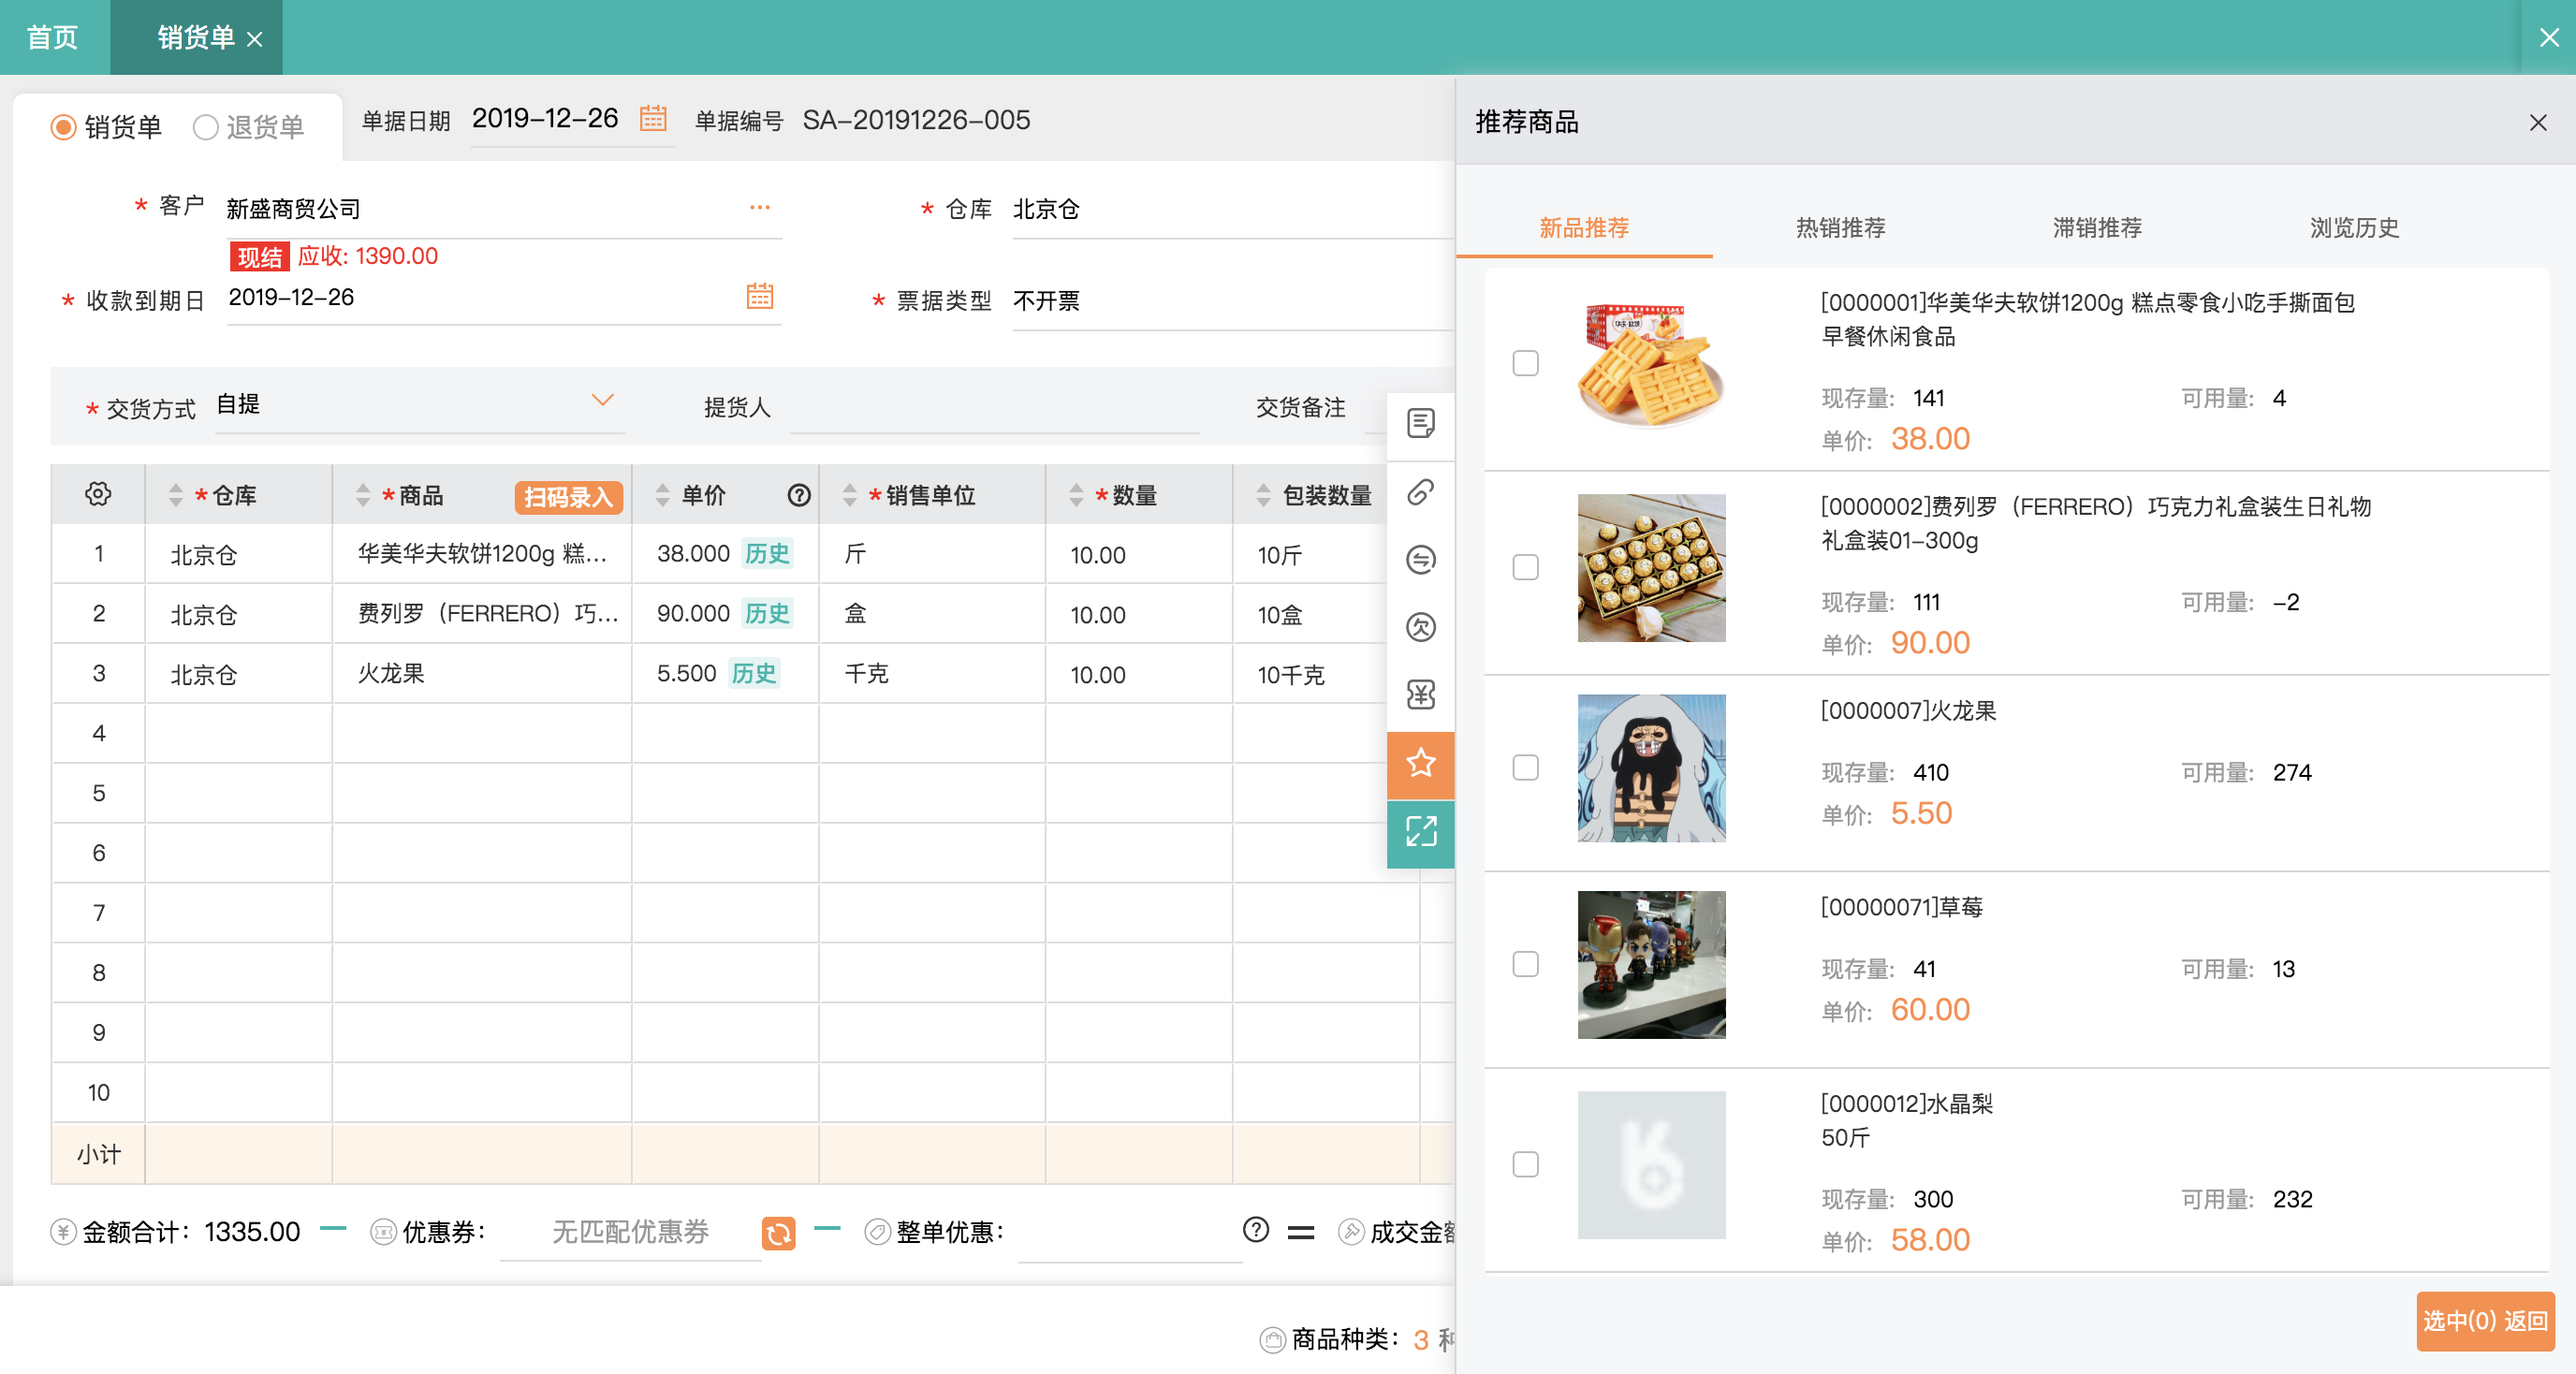Click 水晶梨 product thumbnail
The width and height of the screenshot is (2576, 1374).
pyautogui.click(x=1649, y=1164)
